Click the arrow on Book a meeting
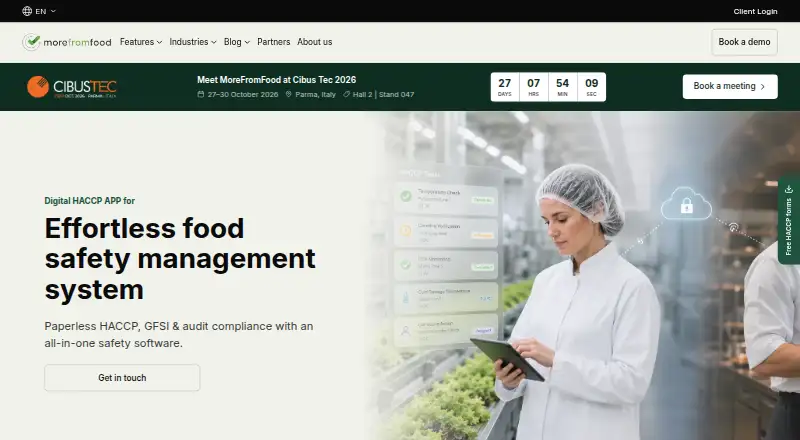This screenshot has height=440, width=800. 763,87
